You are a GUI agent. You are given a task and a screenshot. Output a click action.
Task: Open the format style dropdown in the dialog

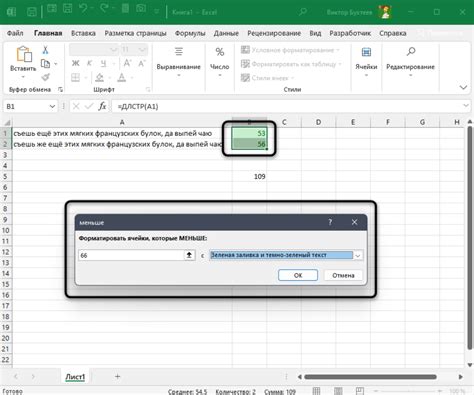358,255
